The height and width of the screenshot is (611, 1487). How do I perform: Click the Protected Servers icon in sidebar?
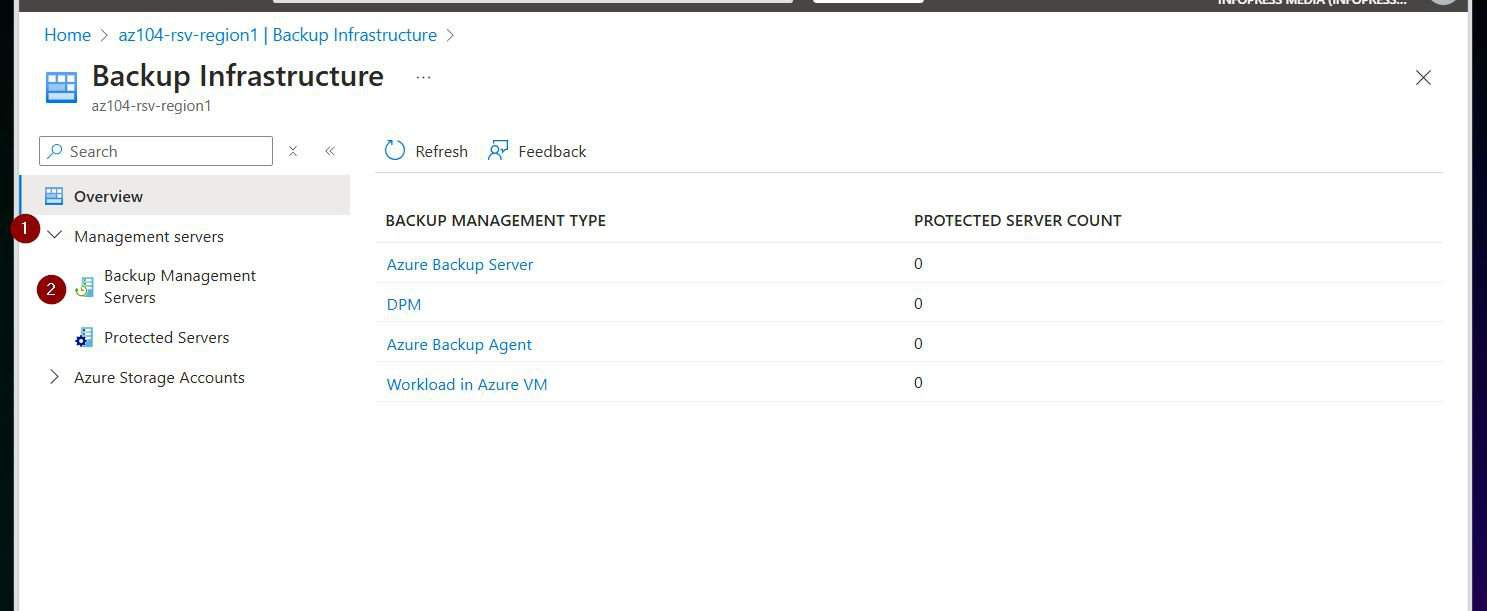click(x=84, y=337)
